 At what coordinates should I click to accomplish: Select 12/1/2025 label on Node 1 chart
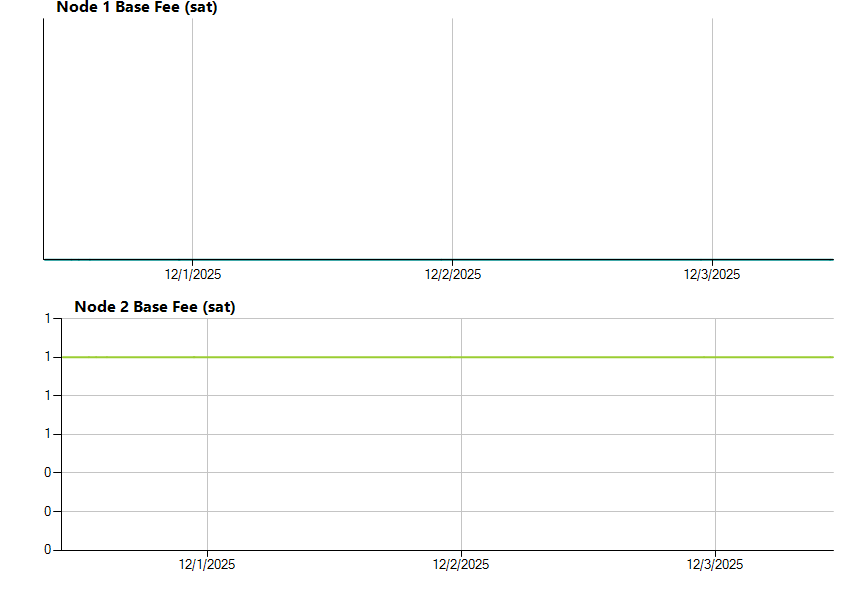[x=192, y=274]
